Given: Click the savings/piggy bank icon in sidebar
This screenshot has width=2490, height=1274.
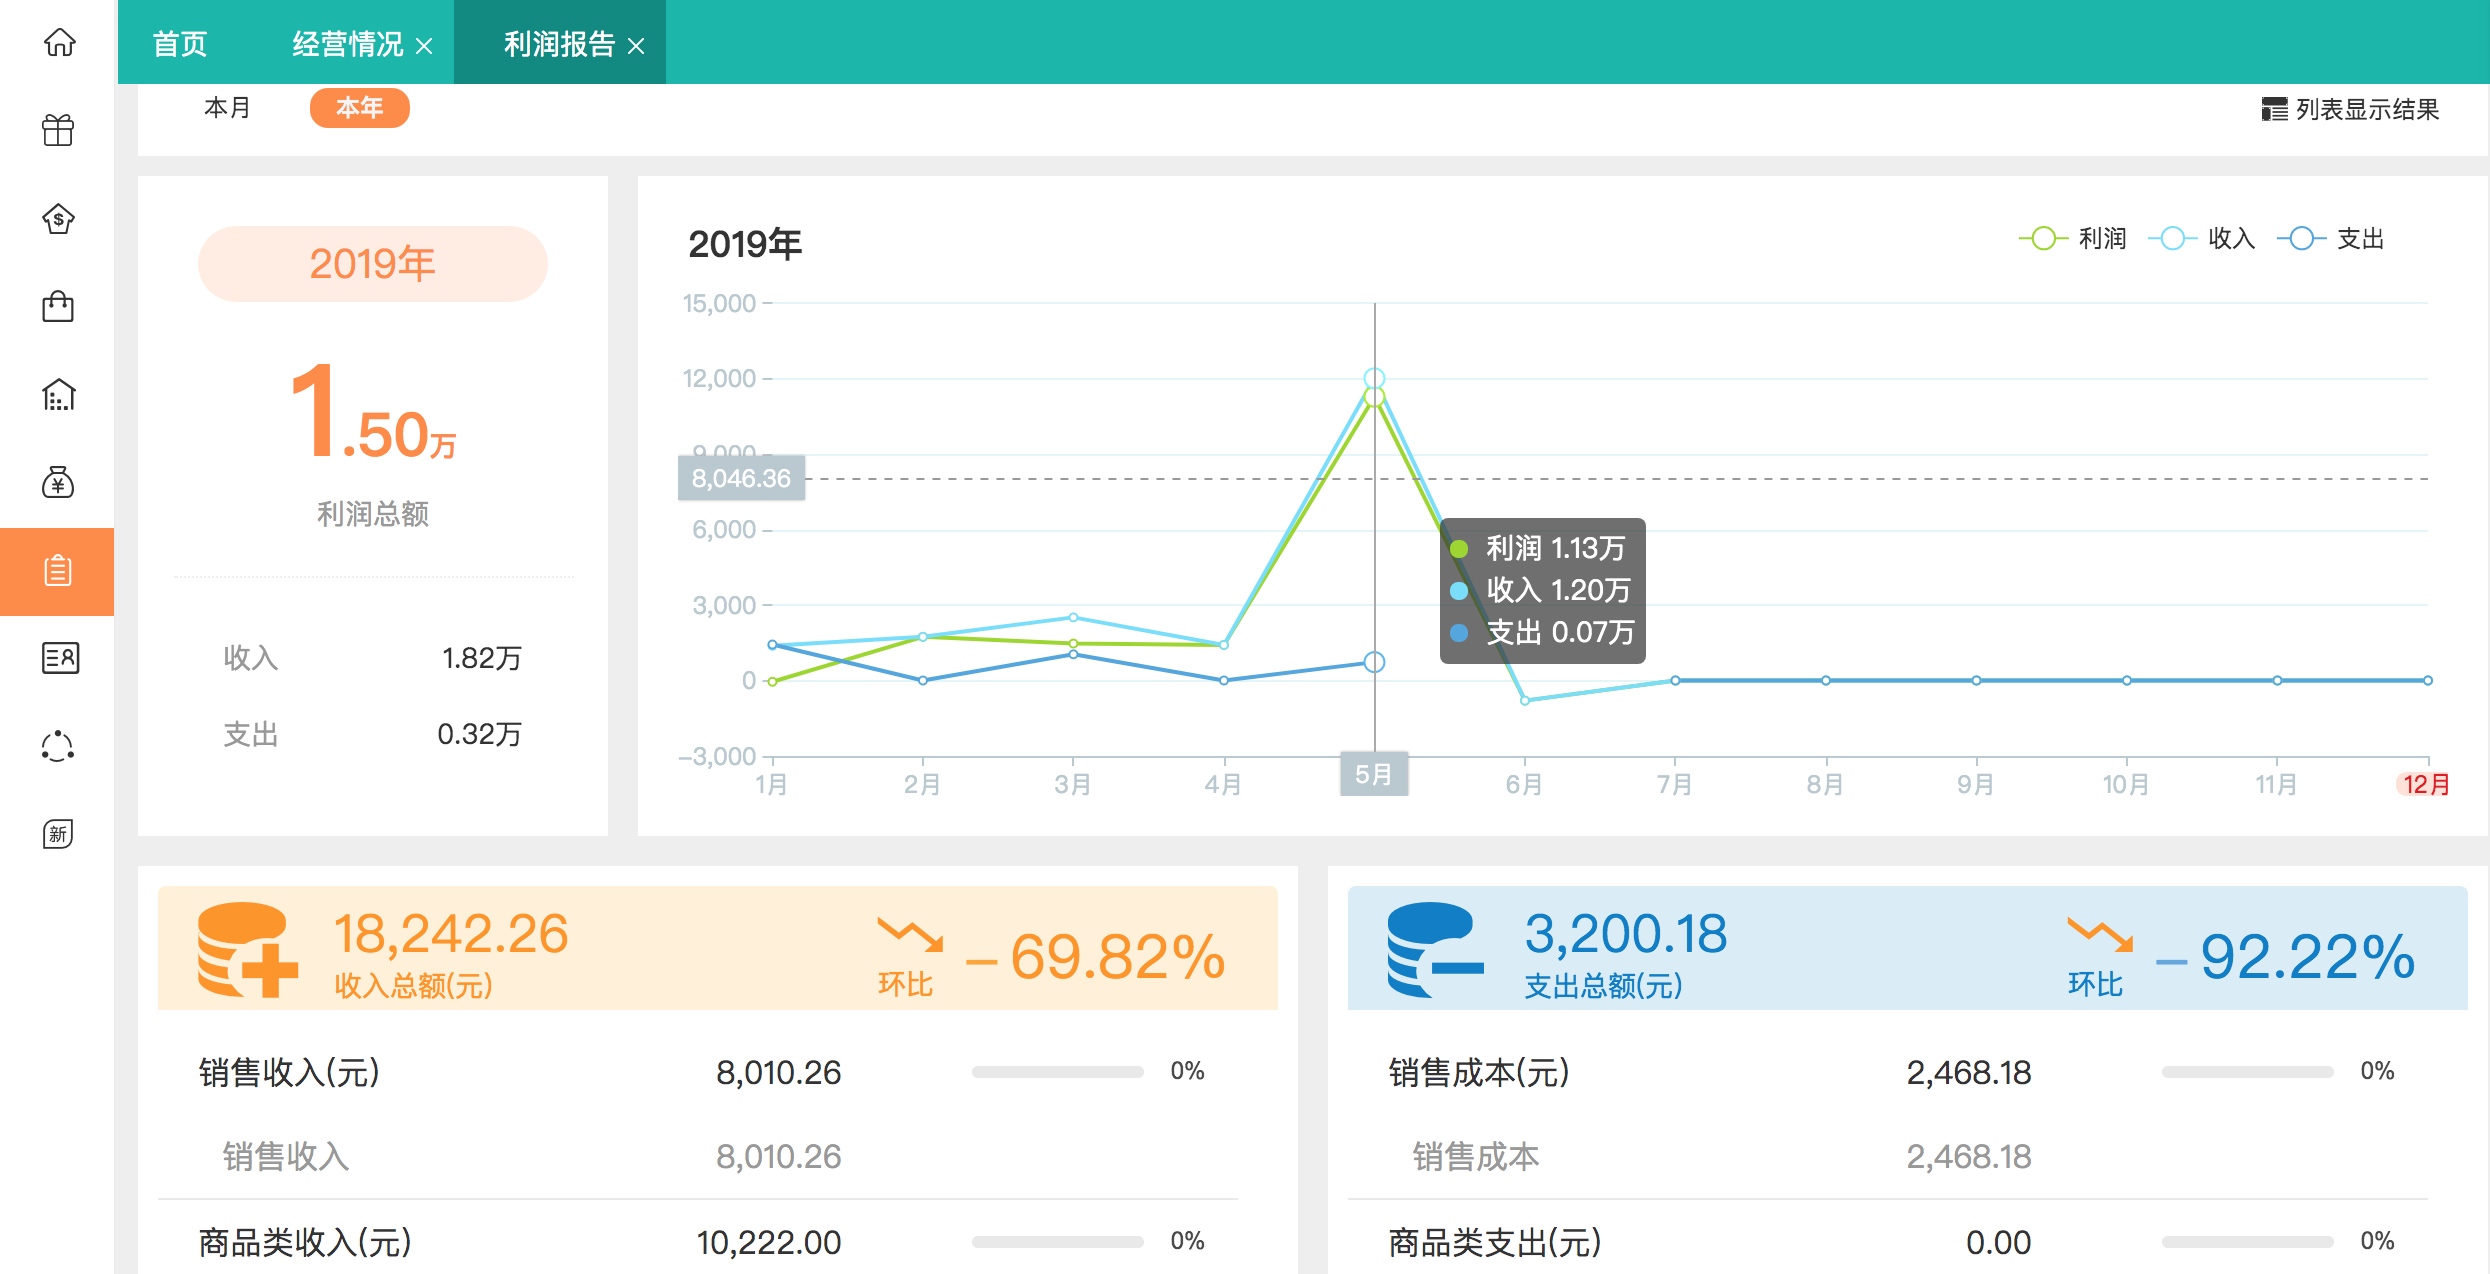Looking at the screenshot, I should tap(58, 481).
